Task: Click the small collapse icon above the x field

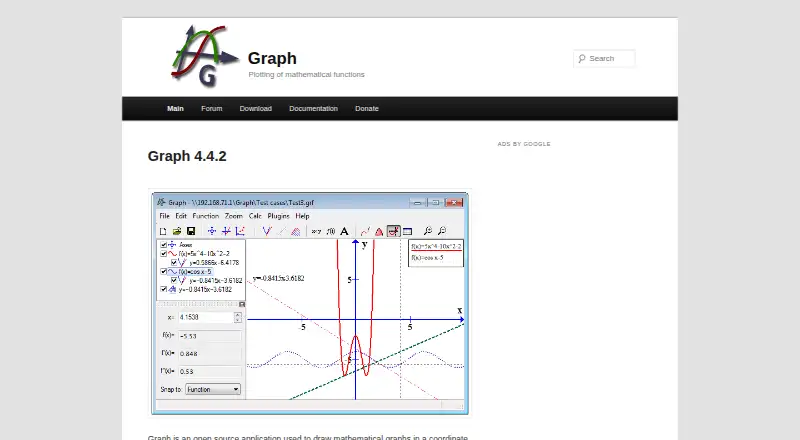Action: [242, 304]
